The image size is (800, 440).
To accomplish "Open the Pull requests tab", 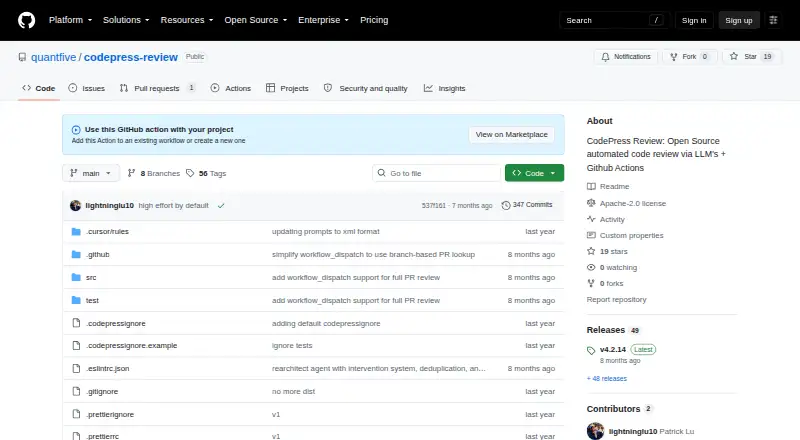I will tap(157, 88).
